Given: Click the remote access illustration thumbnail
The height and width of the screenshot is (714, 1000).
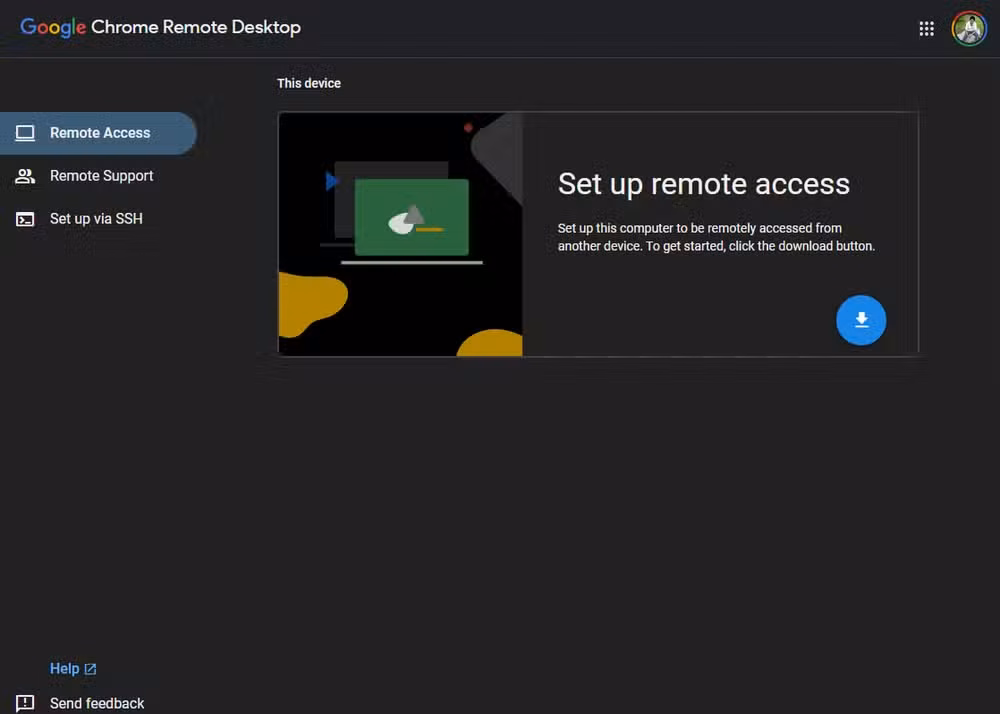Looking at the screenshot, I should (401, 234).
